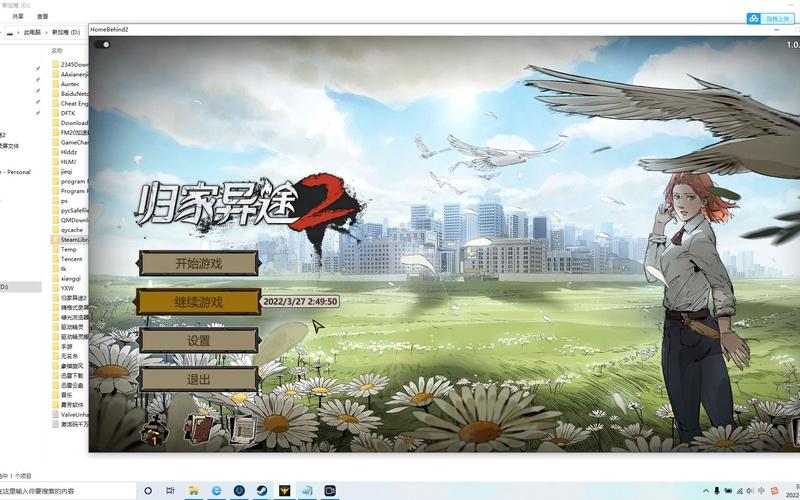Open Microsoft Edge from the taskbar

tap(216, 491)
